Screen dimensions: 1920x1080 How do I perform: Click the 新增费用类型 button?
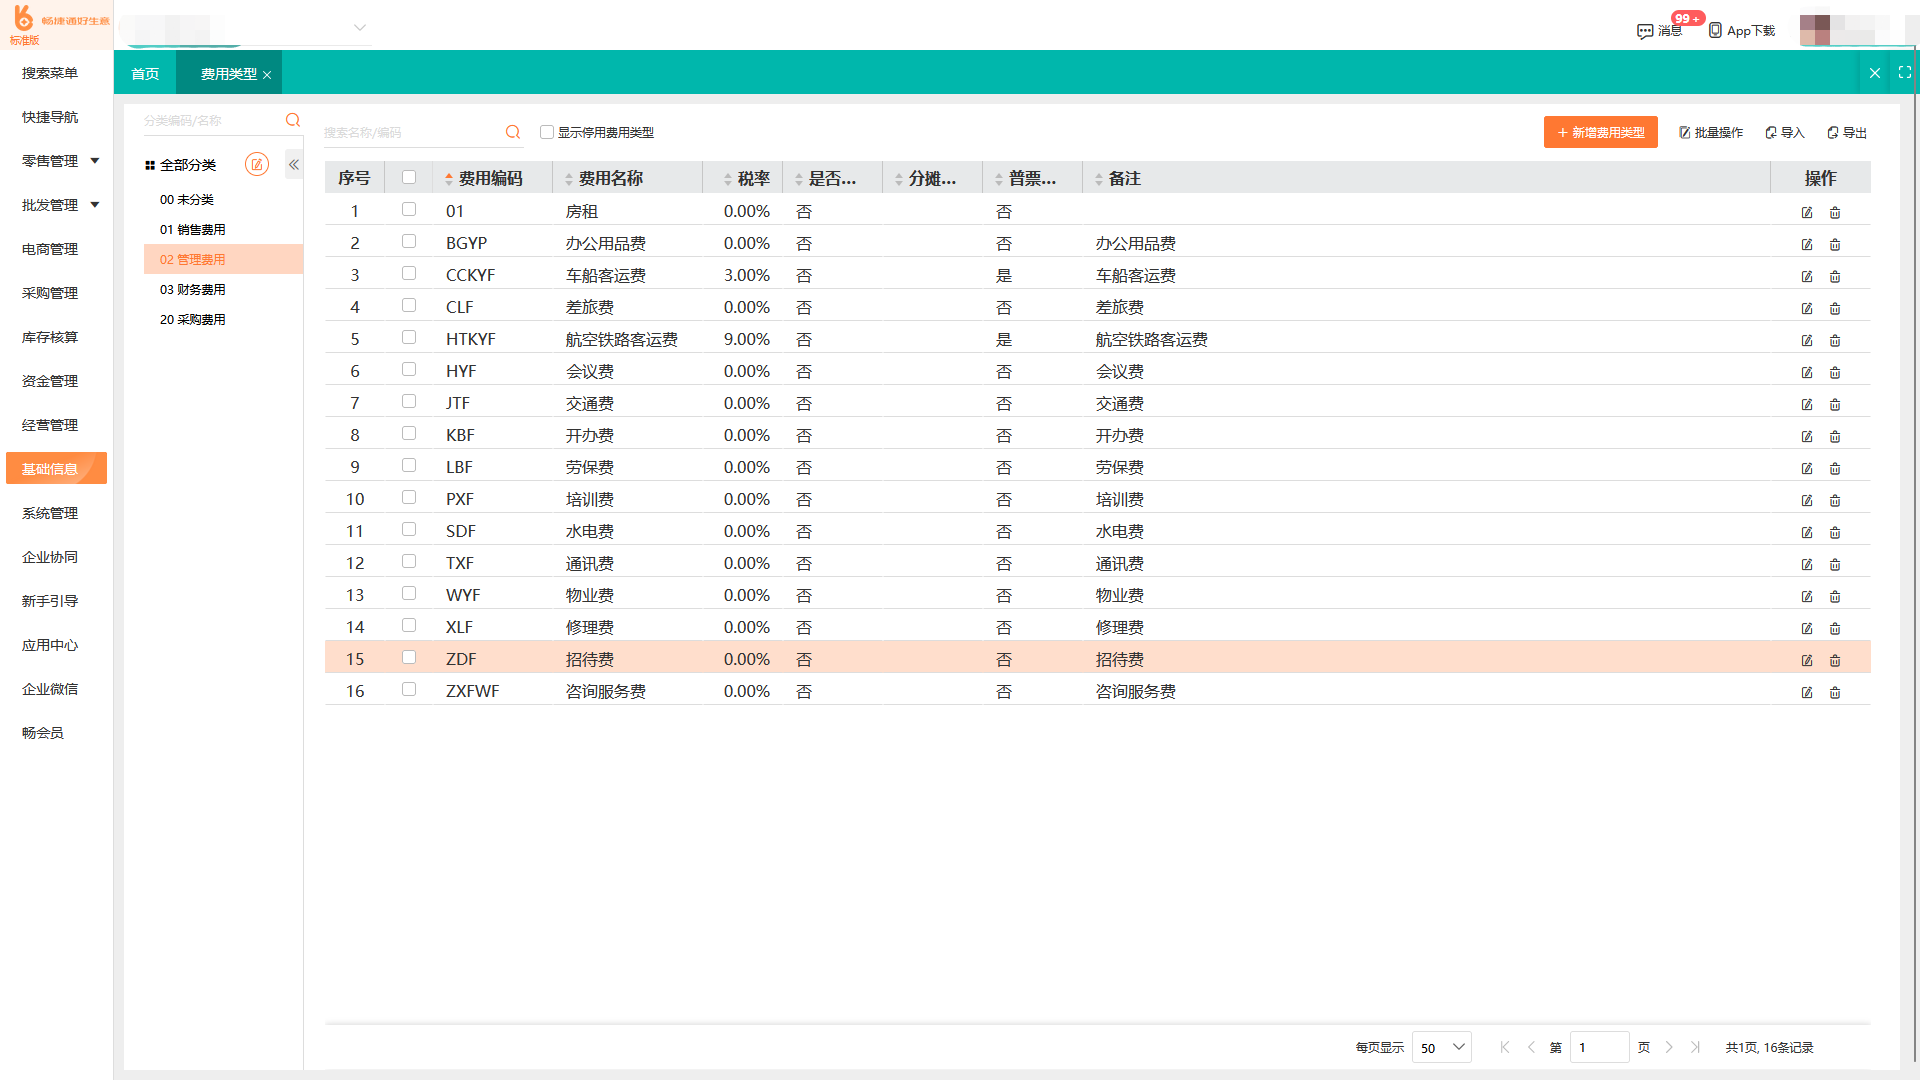pos(1598,131)
